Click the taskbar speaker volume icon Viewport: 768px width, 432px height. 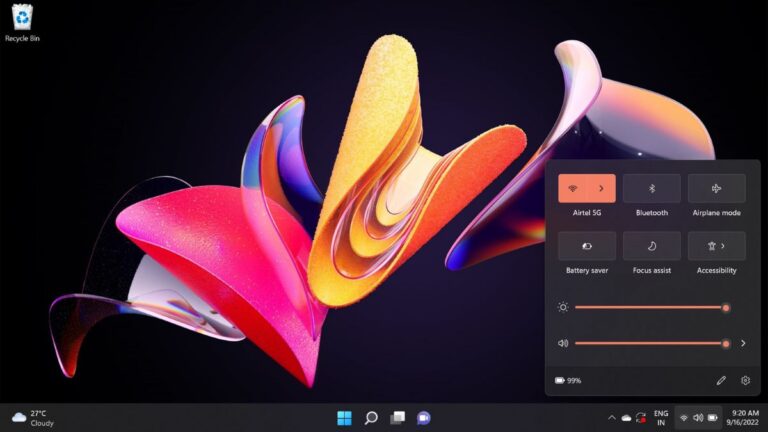pos(698,418)
